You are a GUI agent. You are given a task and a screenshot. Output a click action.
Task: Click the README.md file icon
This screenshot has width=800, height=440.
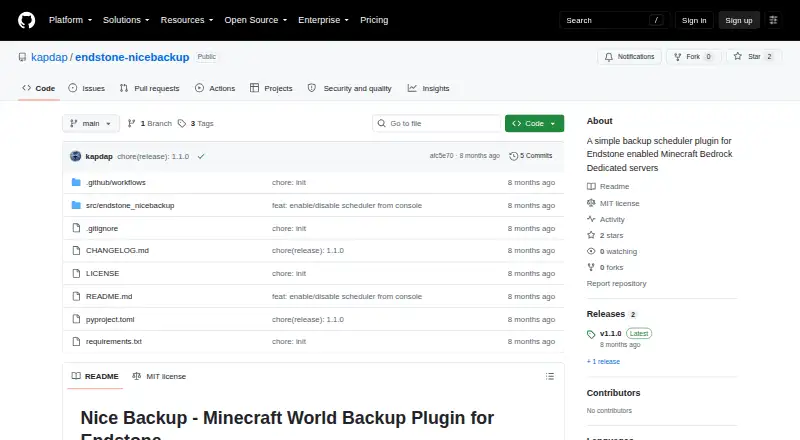coord(76,296)
